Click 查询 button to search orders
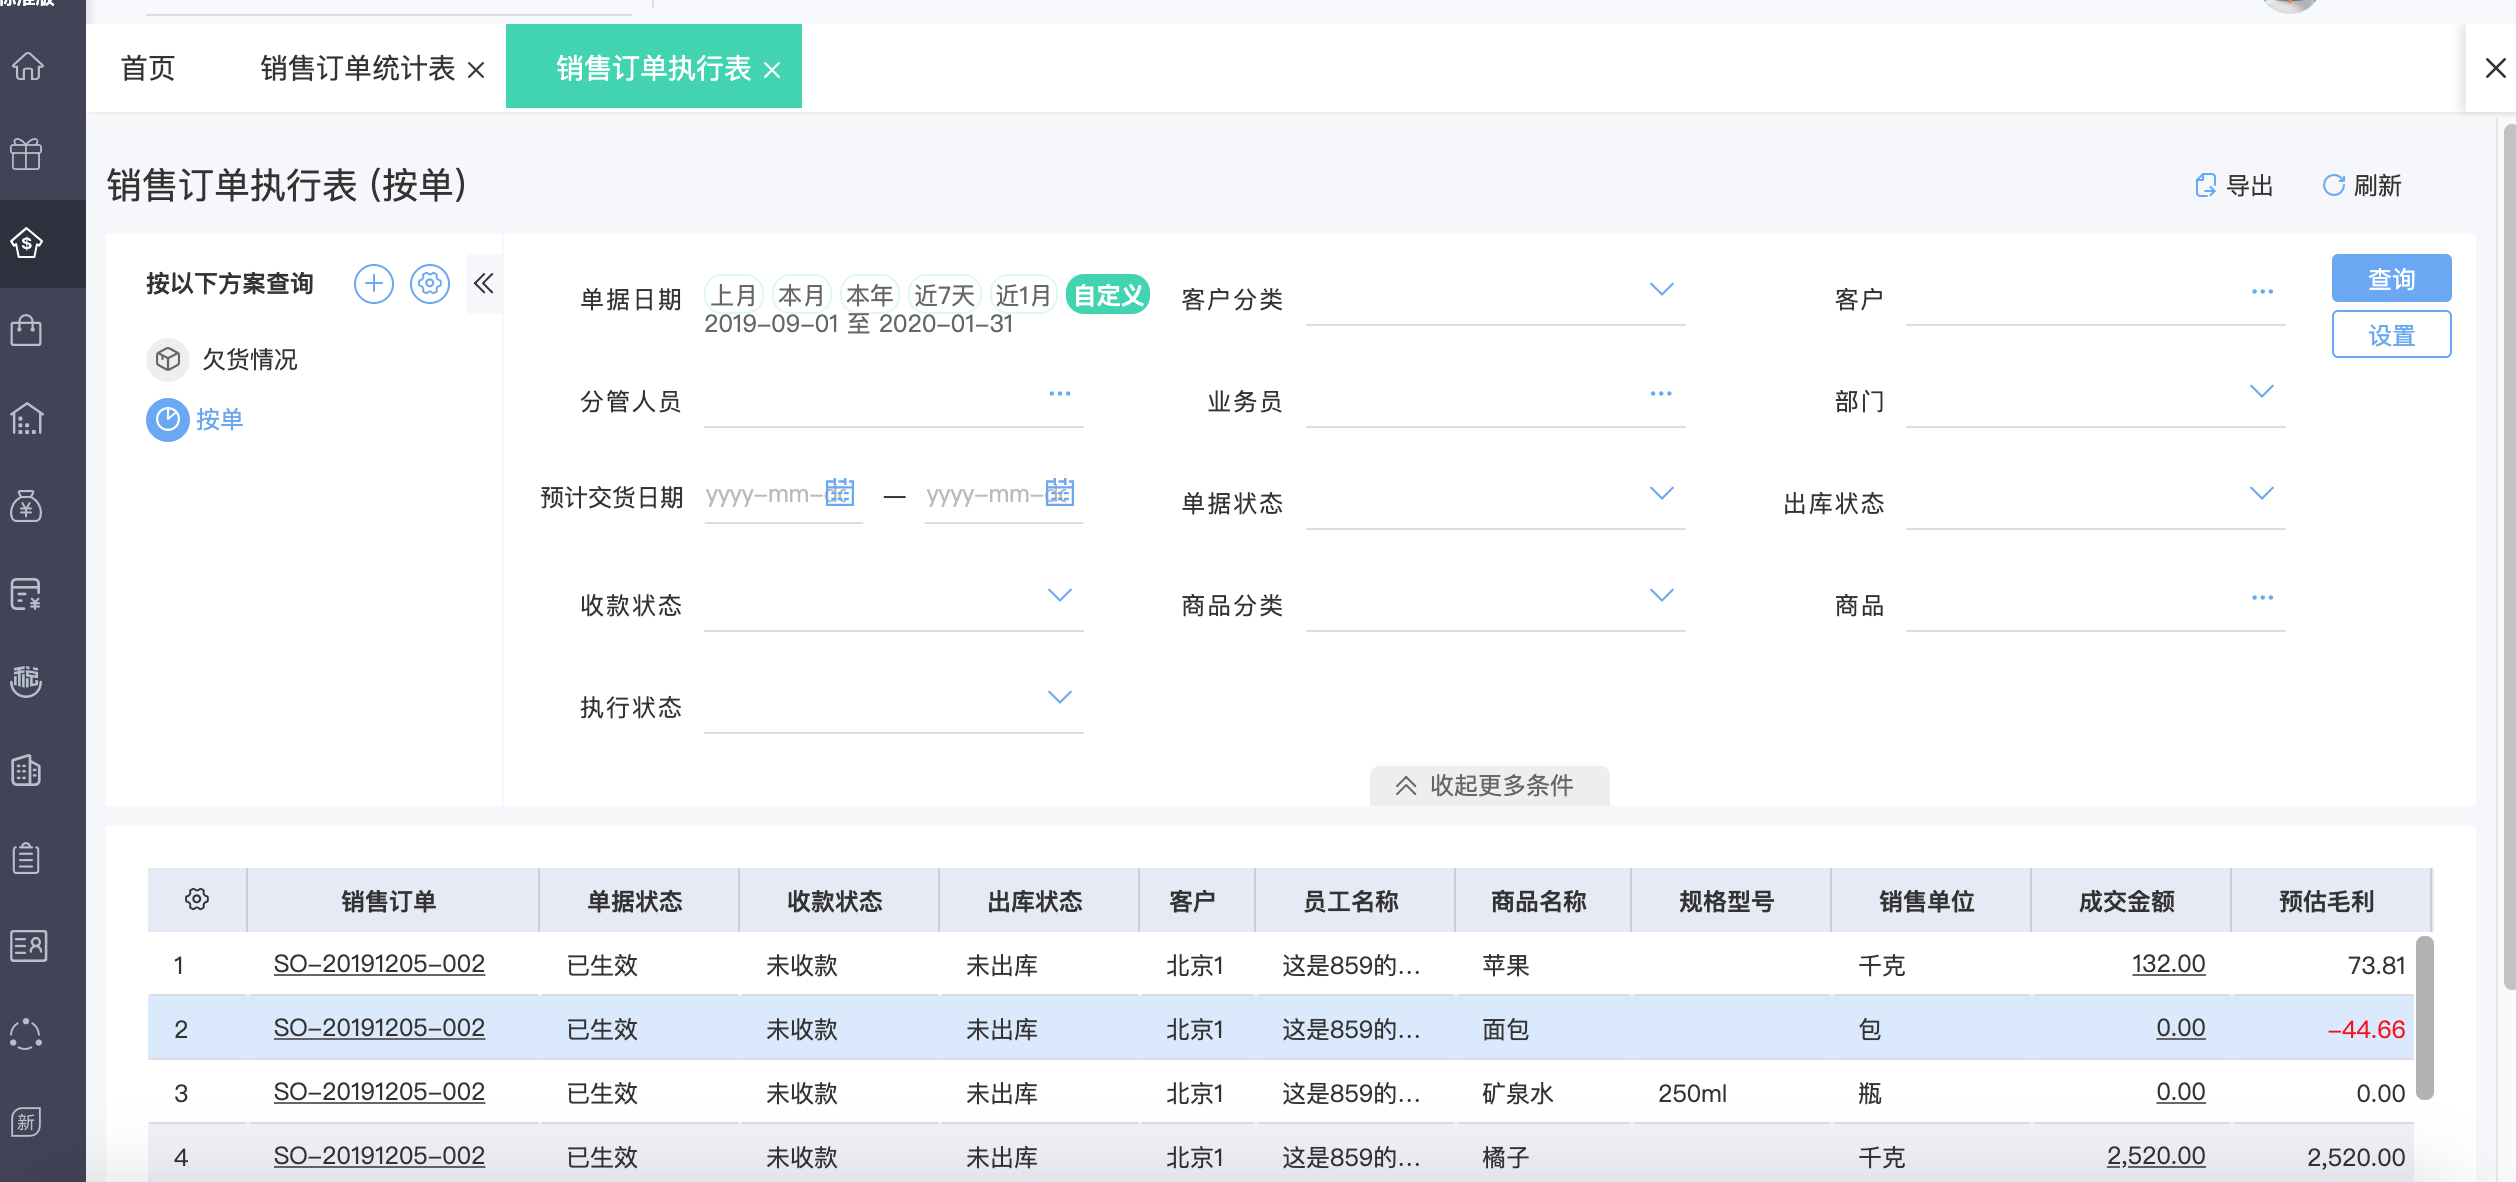2516x1182 pixels. click(2392, 279)
